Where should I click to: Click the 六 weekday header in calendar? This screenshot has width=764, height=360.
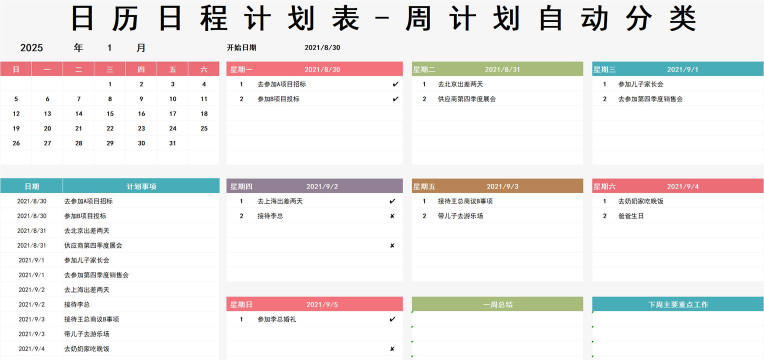pos(204,69)
